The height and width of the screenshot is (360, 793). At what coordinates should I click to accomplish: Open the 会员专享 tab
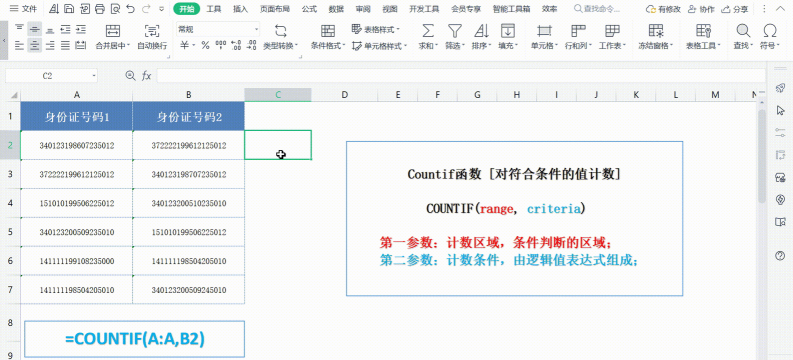pos(466,9)
